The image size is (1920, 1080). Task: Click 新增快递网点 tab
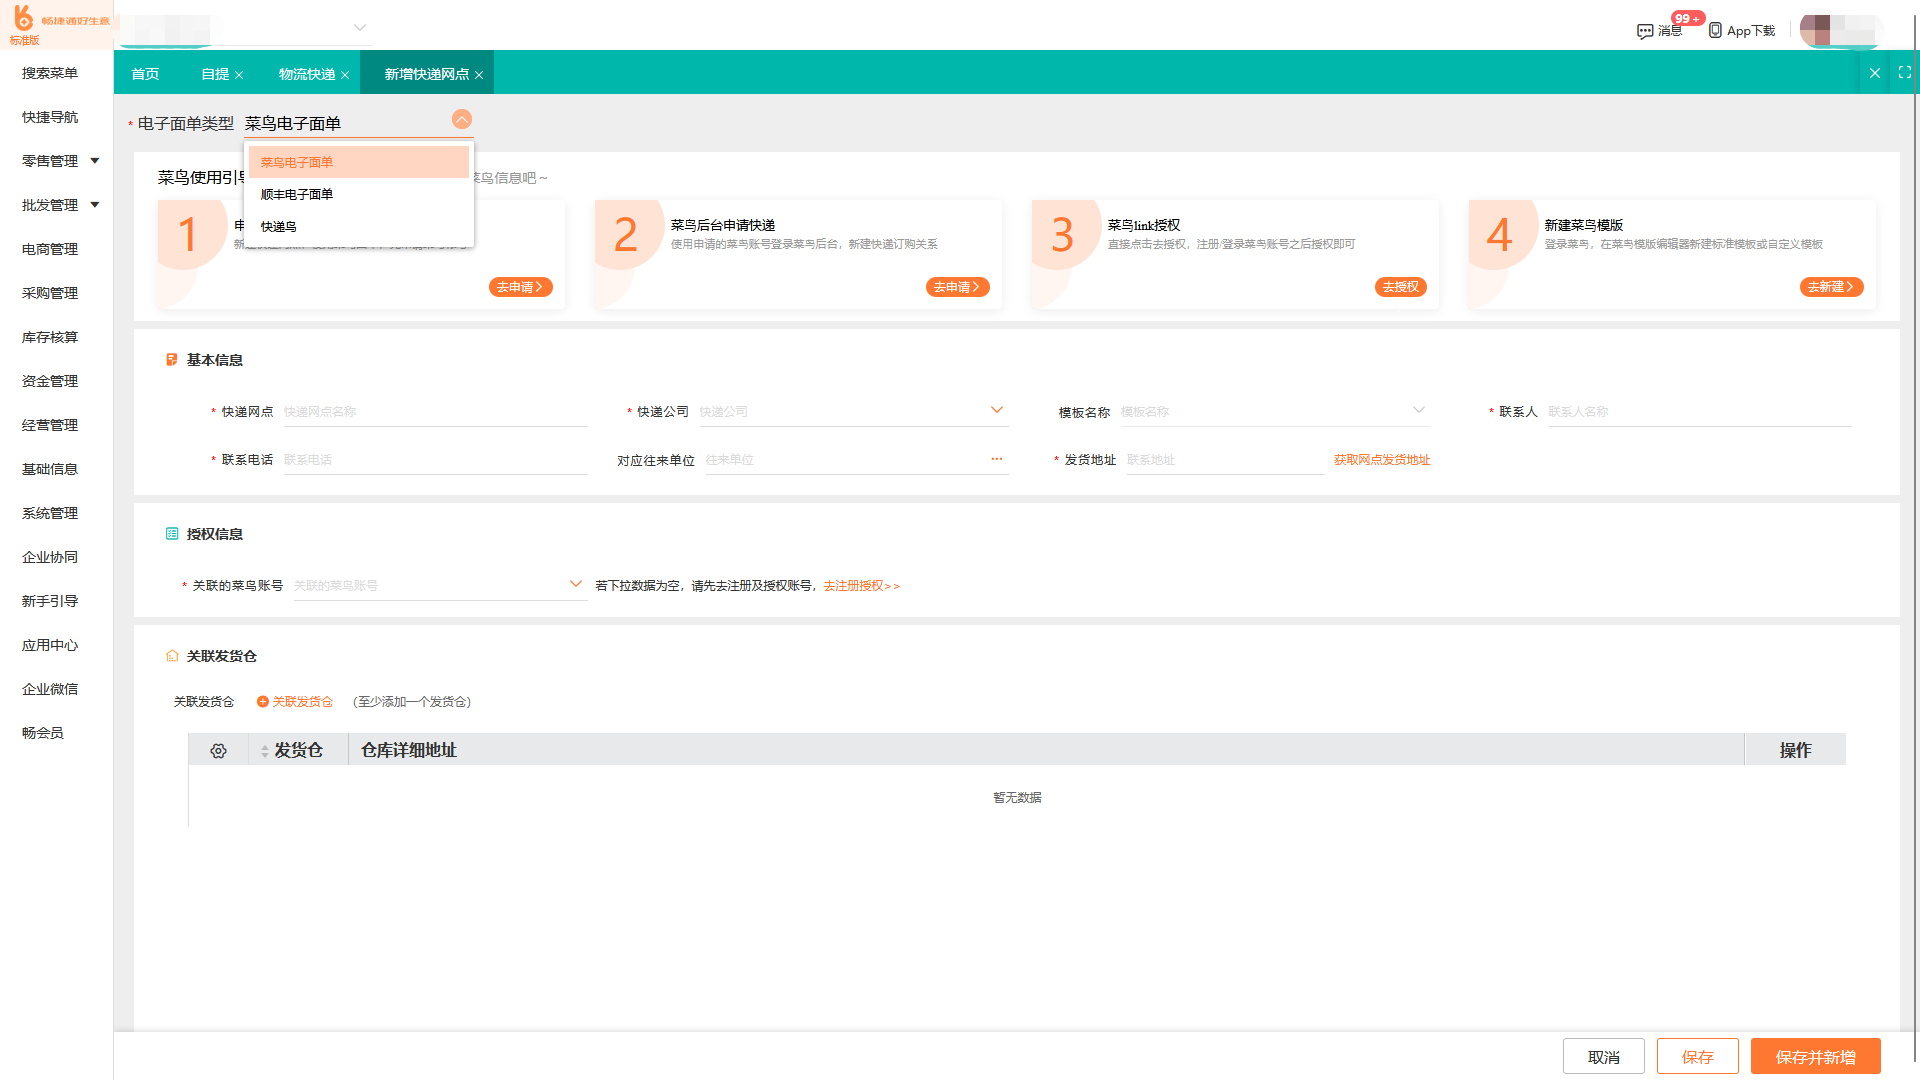[x=427, y=73]
